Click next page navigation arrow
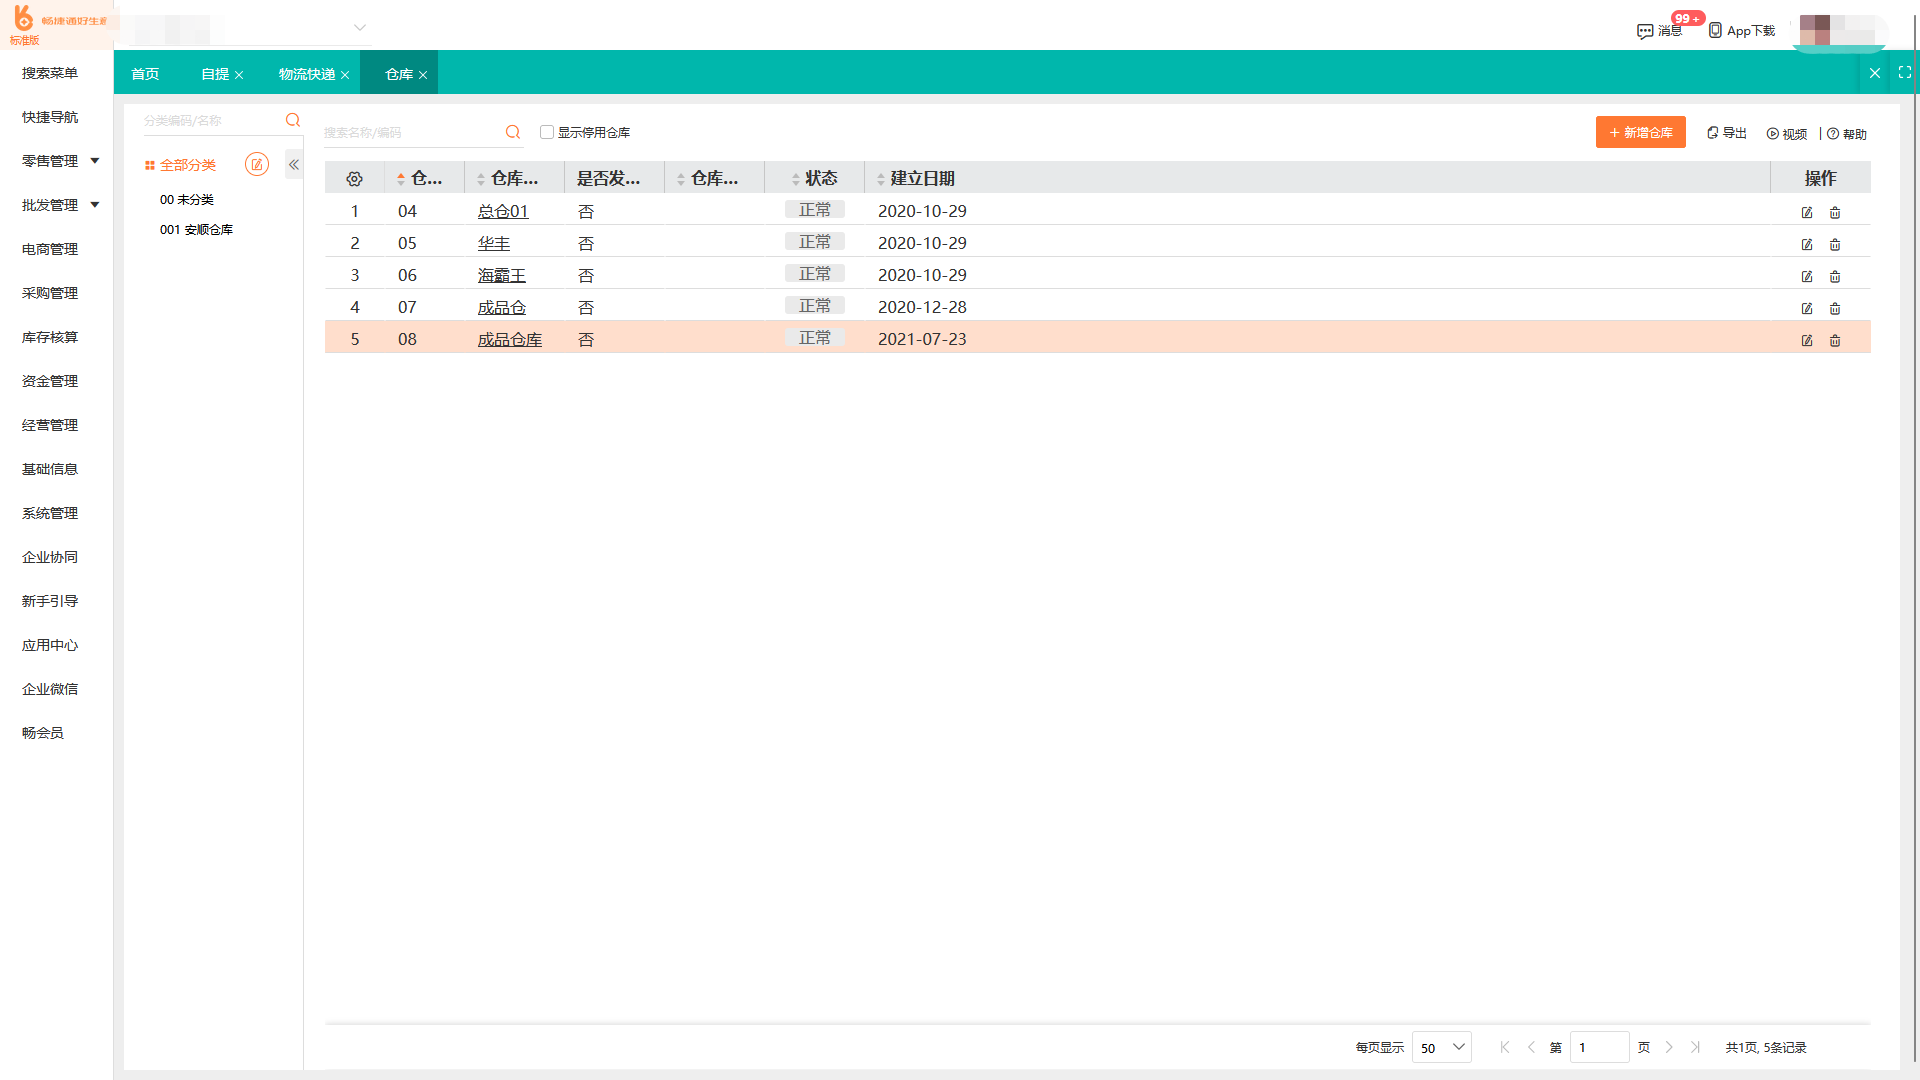 1668,1047
